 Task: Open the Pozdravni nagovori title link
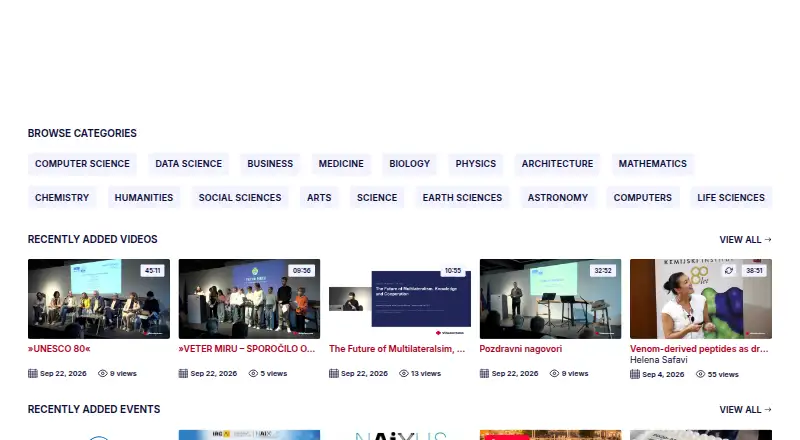521,349
